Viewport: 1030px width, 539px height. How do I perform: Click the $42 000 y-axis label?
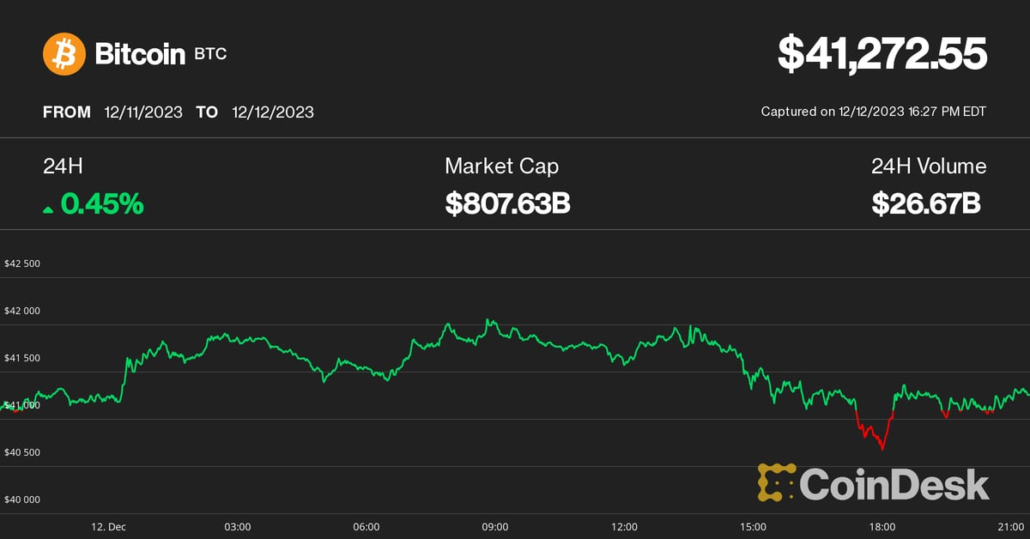(x=23, y=311)
